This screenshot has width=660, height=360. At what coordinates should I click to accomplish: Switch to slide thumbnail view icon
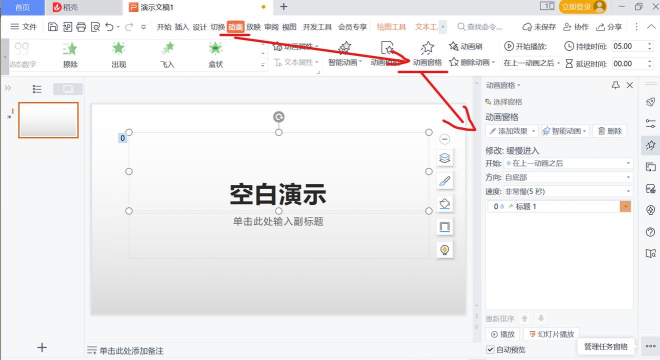(68, 89)
